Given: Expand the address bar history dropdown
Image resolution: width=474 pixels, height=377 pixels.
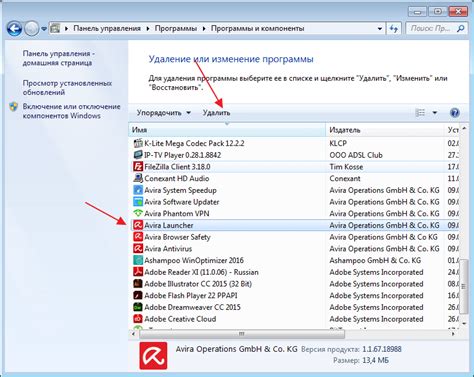Looking at the screenshot, I should [x=380, y=29].
